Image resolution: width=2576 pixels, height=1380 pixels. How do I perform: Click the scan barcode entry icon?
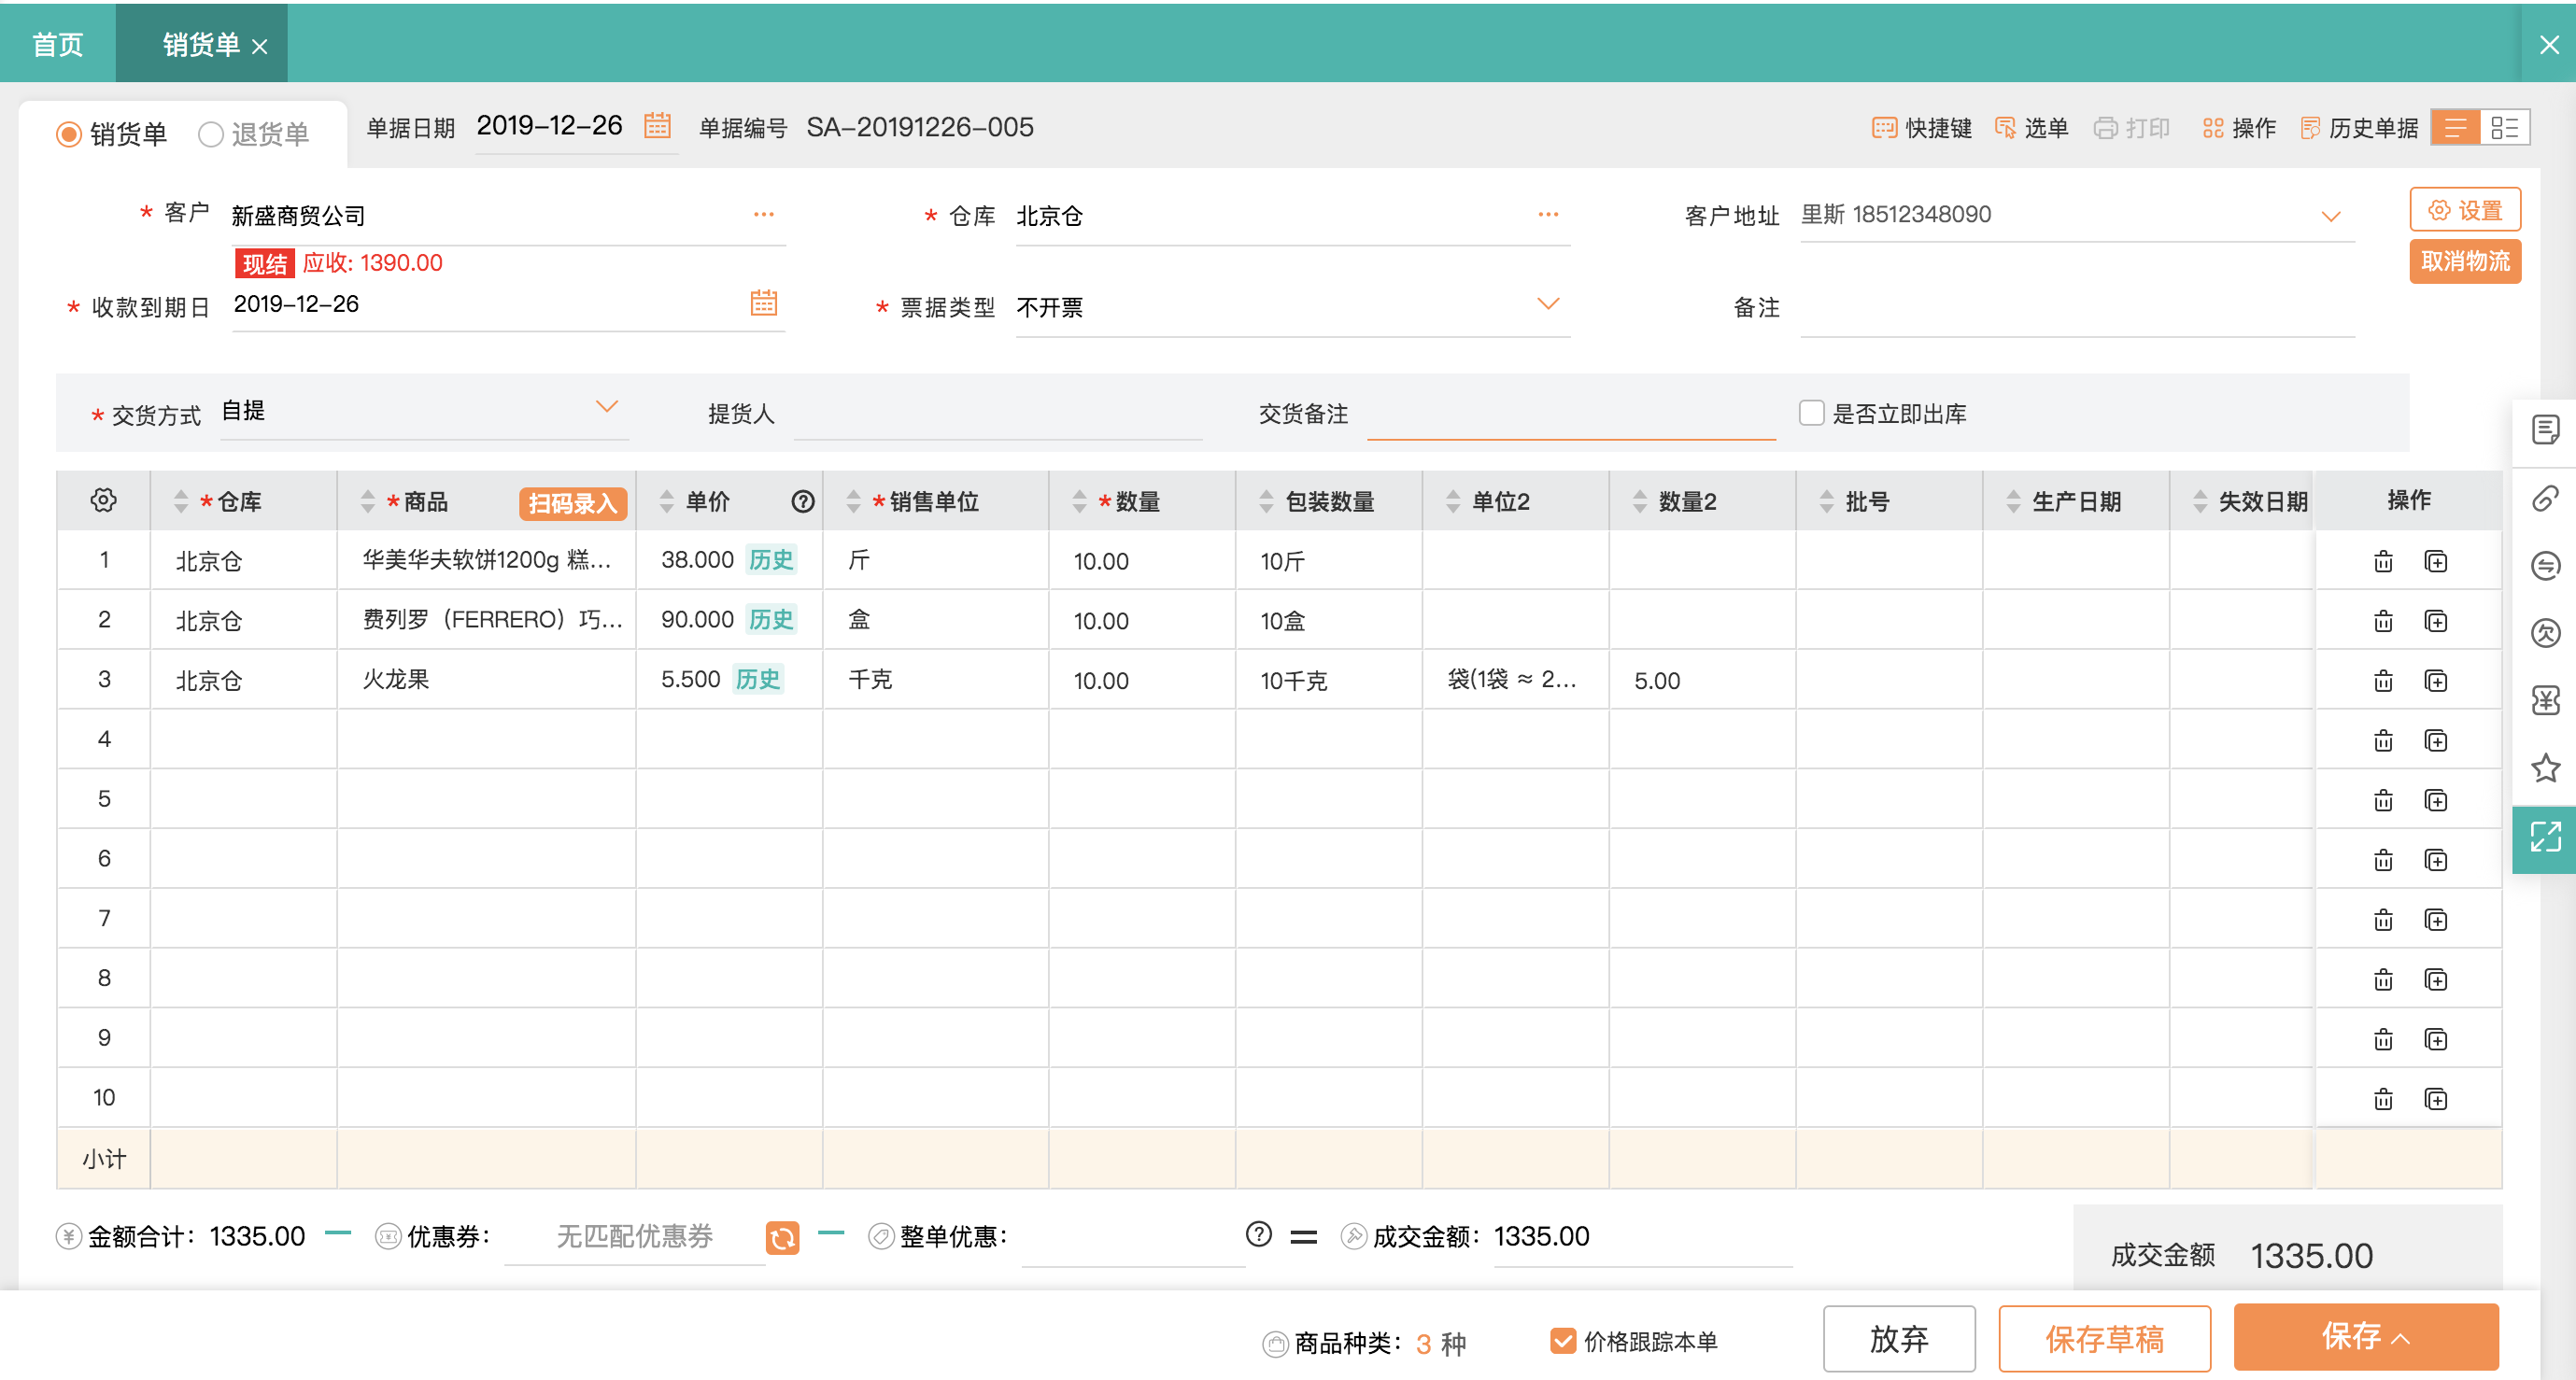point(574,500)
